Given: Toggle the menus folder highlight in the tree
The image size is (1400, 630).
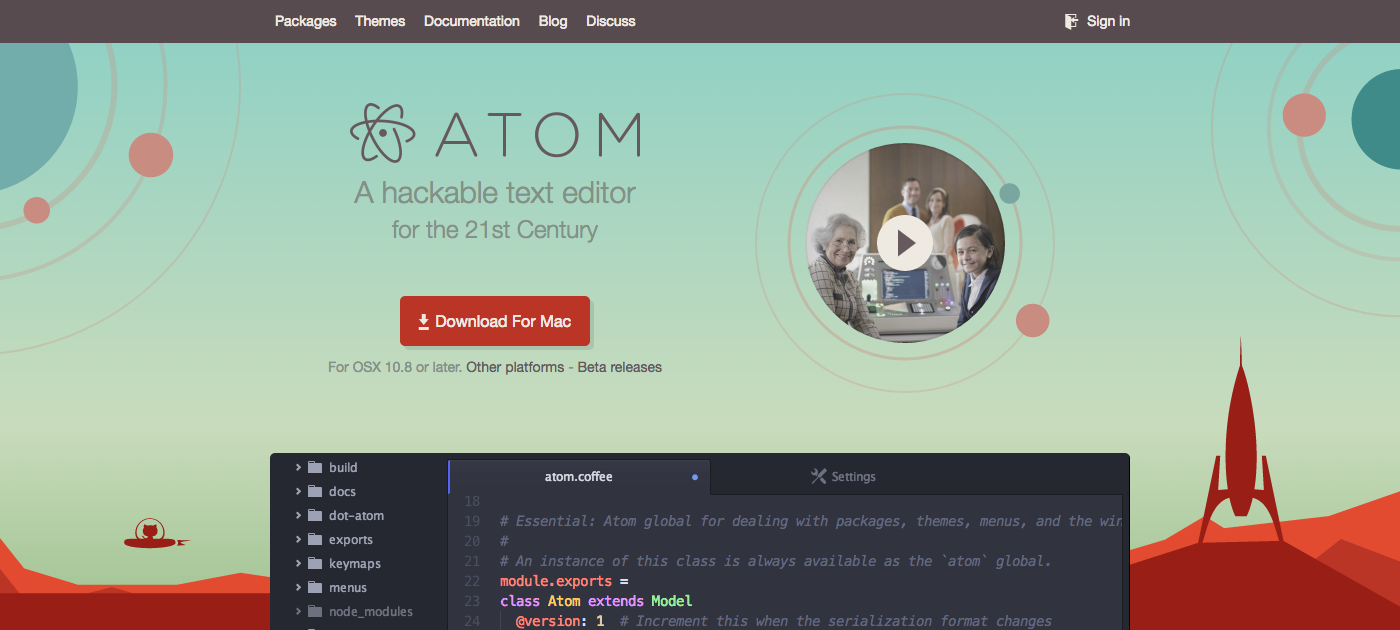Looking at the screenshot, I should [x=348, y=587].
